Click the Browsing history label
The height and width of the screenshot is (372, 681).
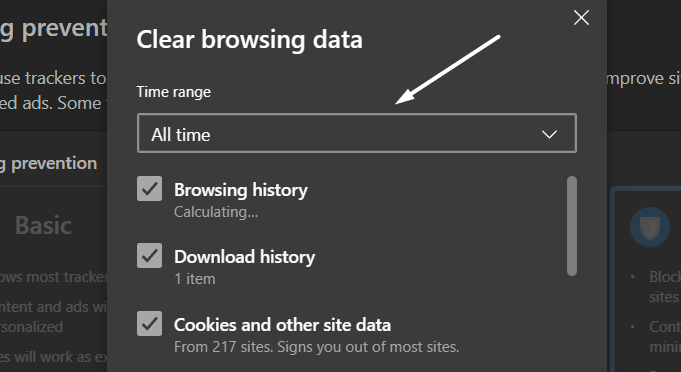[241, 190]
